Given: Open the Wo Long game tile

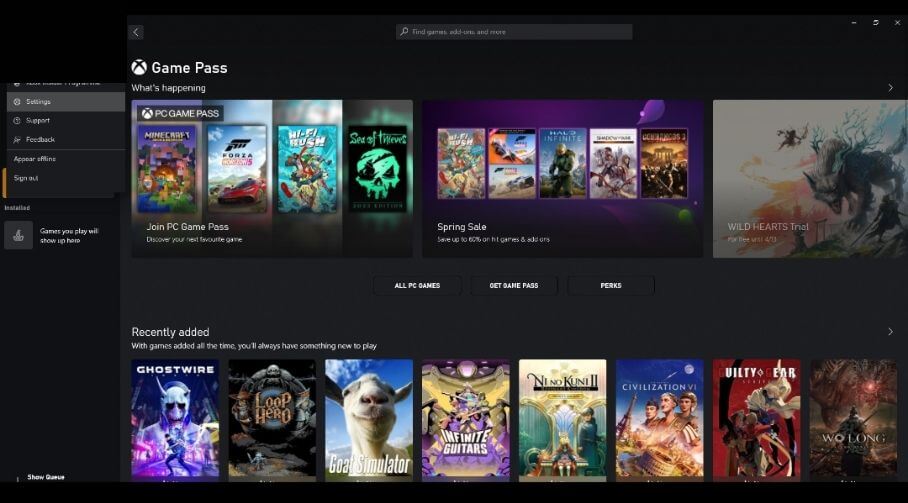Looking at the screenshot, I should [x=854, y=420].
